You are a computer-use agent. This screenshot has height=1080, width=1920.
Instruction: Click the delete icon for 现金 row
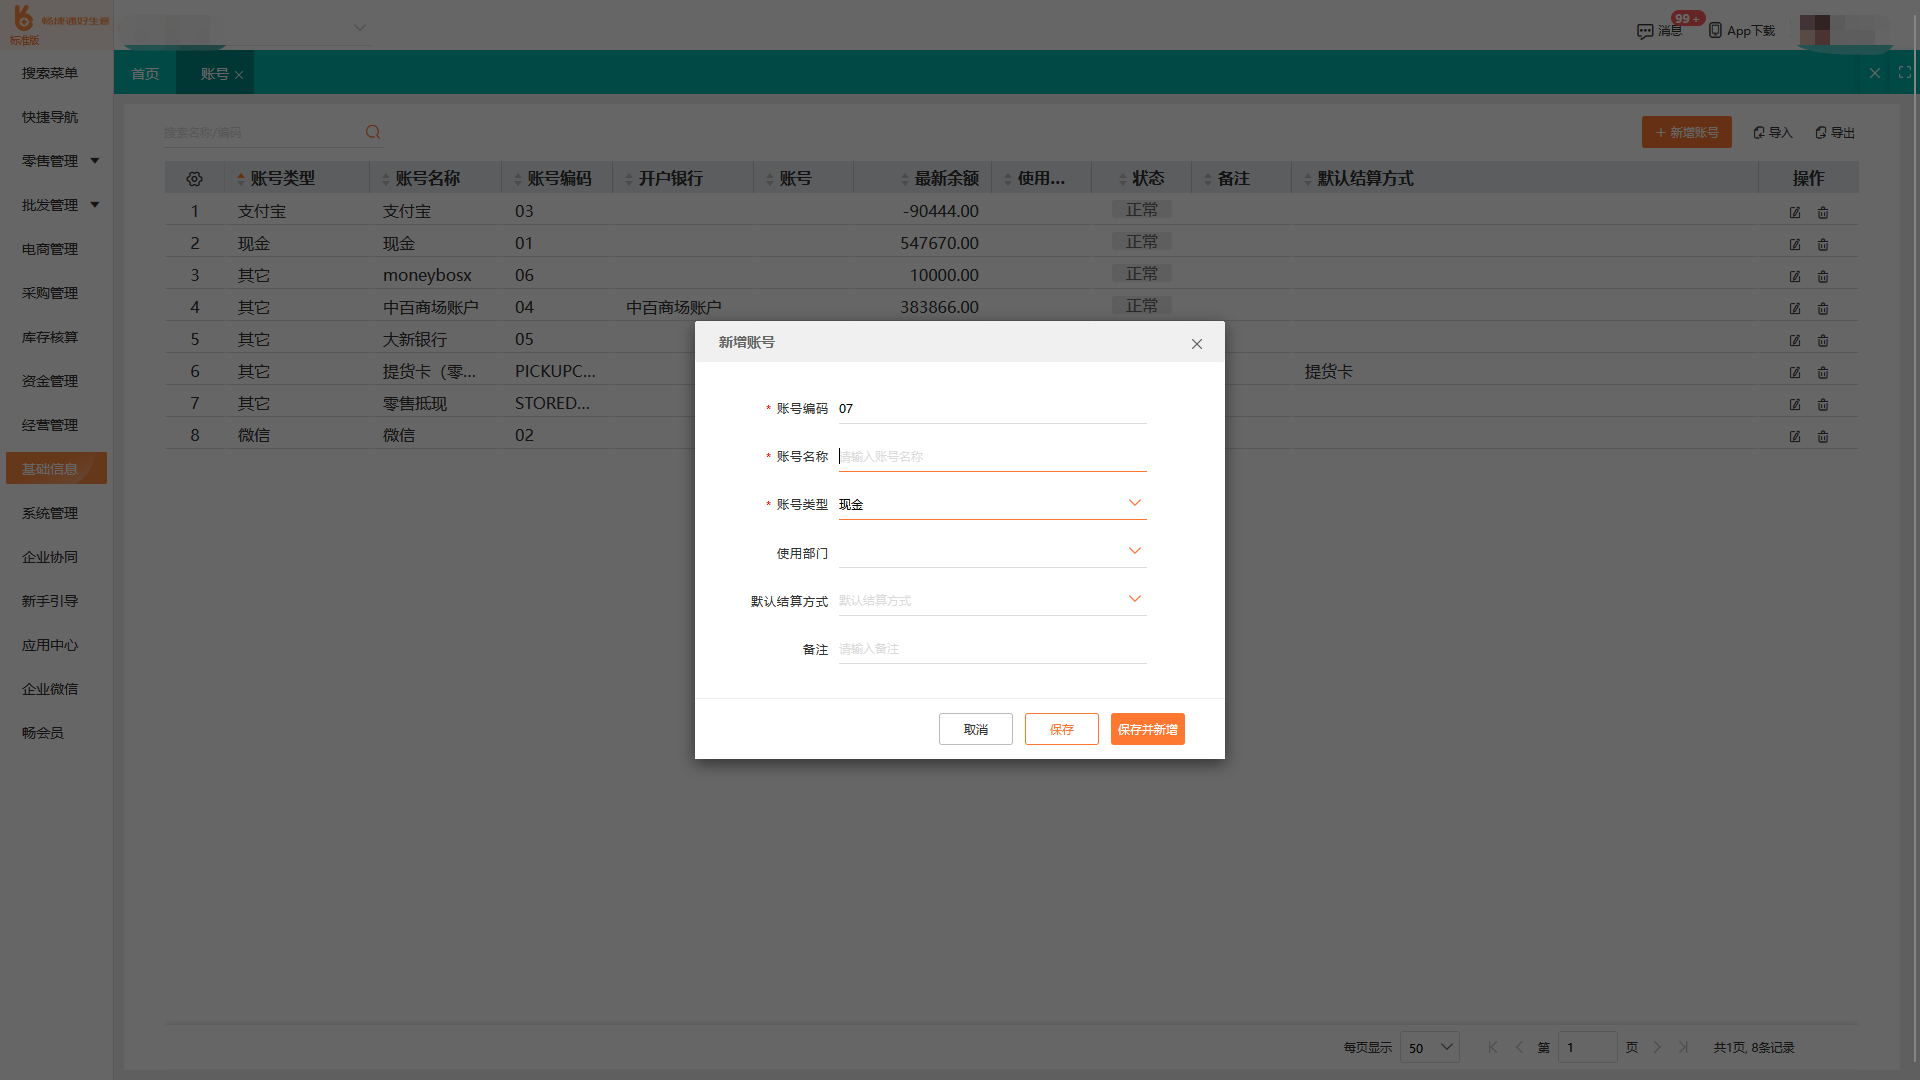pos(1822,244)
